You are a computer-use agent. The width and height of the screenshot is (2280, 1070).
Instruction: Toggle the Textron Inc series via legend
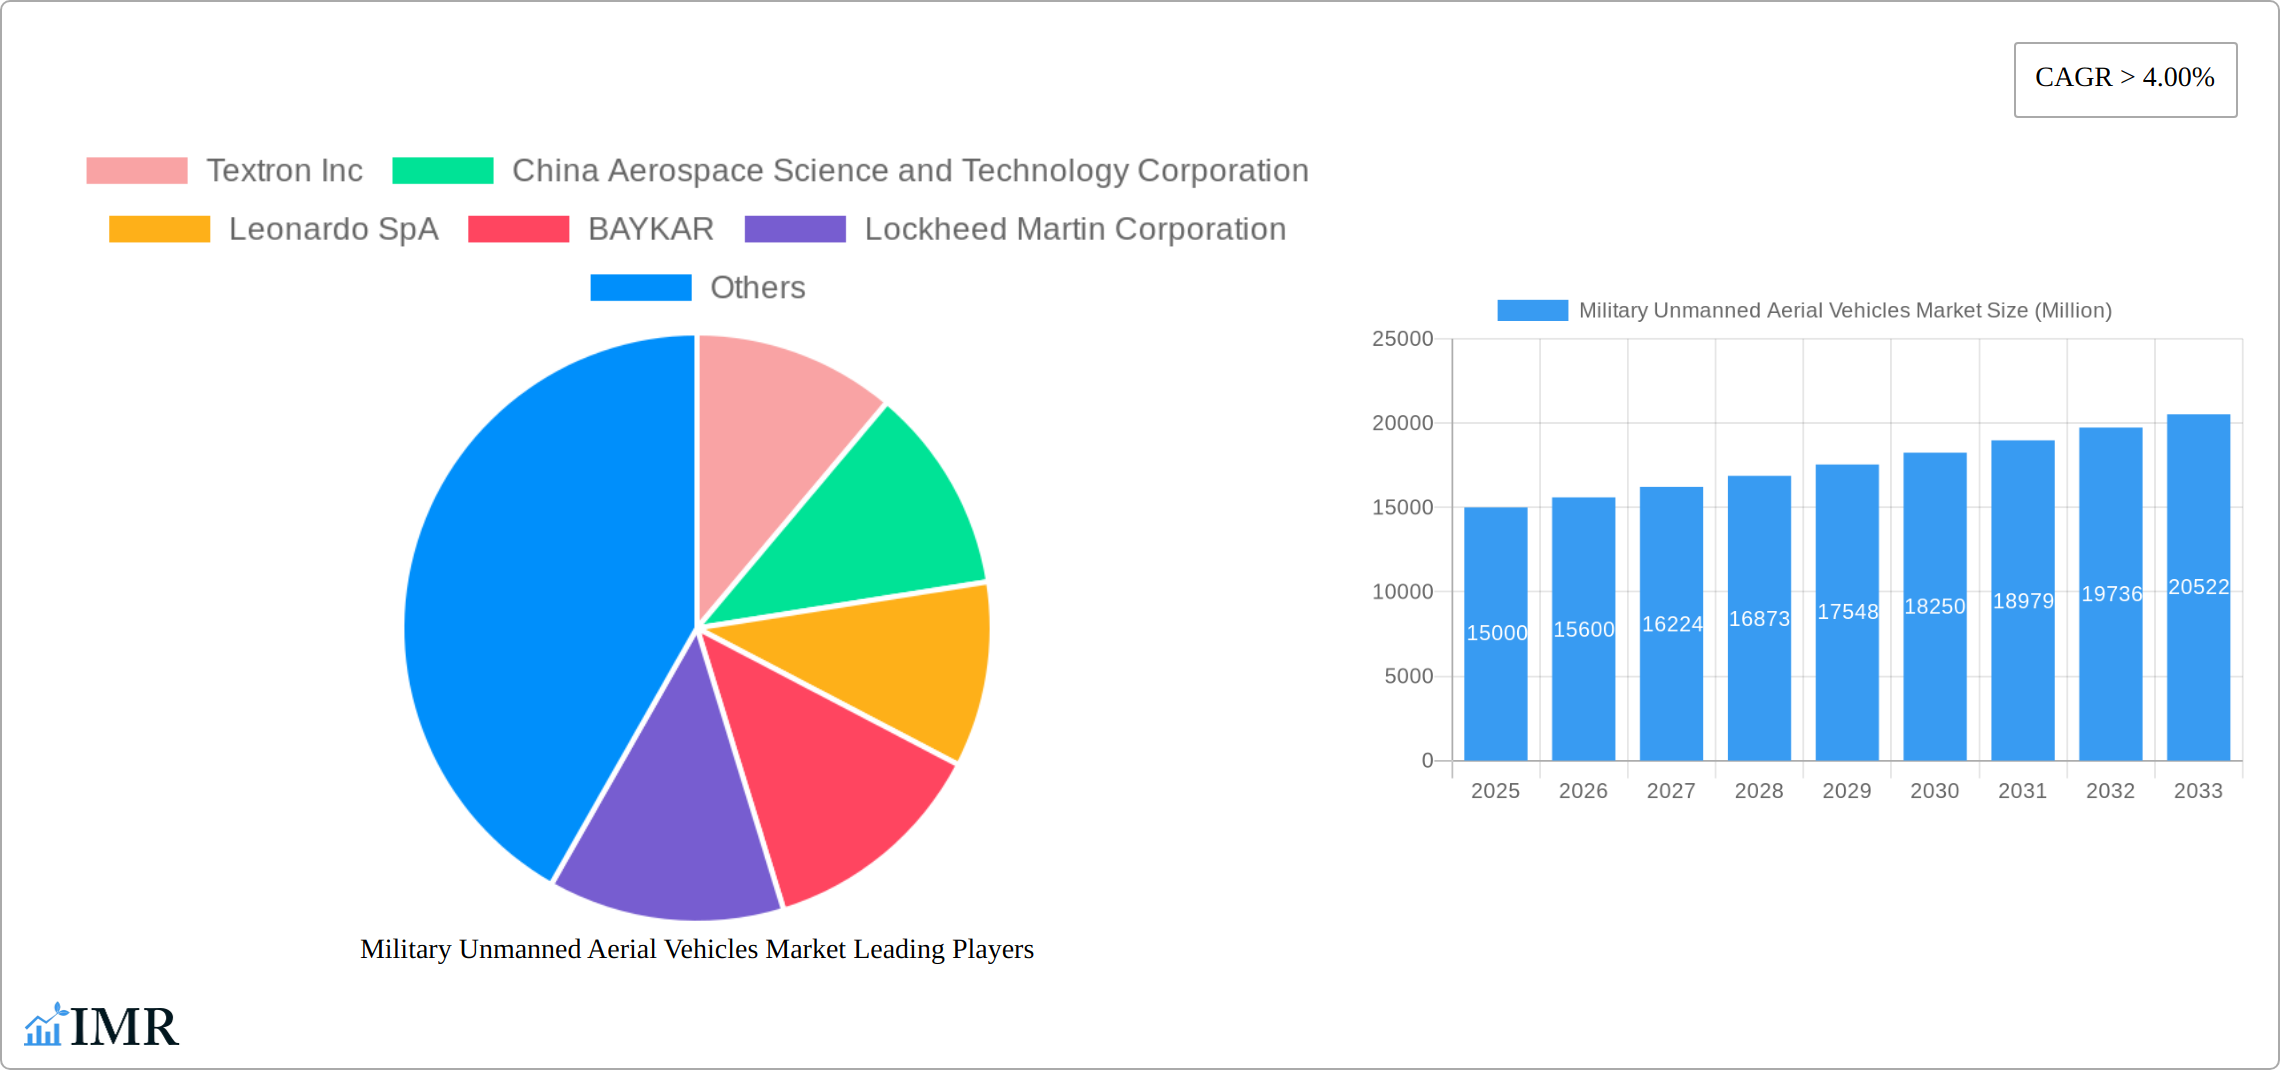284,170
